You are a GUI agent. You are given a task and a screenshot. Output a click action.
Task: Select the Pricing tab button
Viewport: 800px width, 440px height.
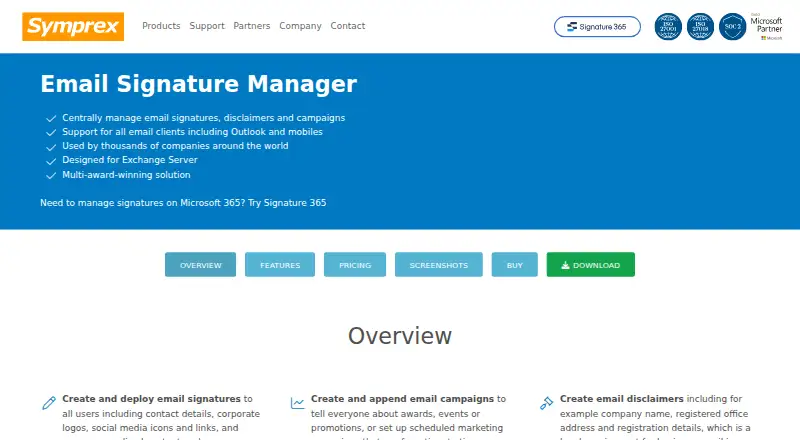[355, 264]
